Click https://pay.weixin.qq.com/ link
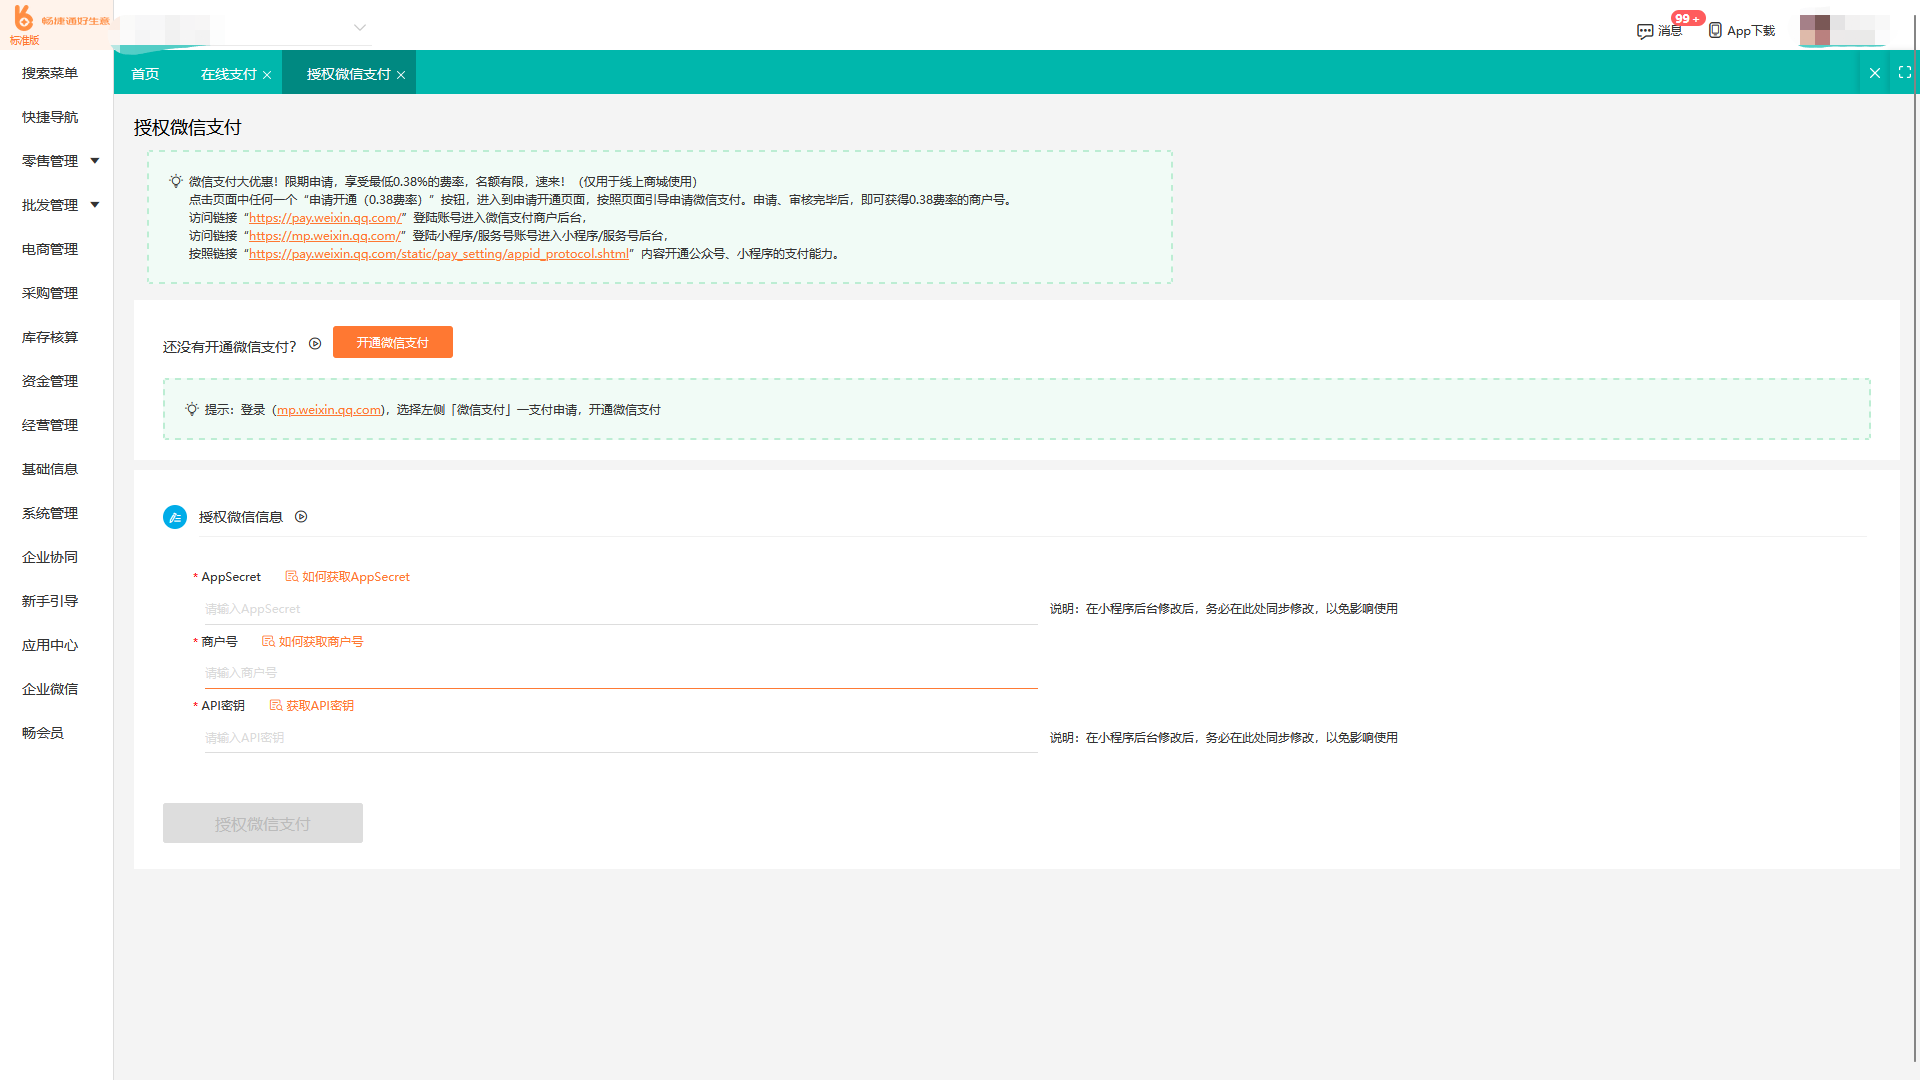1920x1080 pixels. (324, 218)
